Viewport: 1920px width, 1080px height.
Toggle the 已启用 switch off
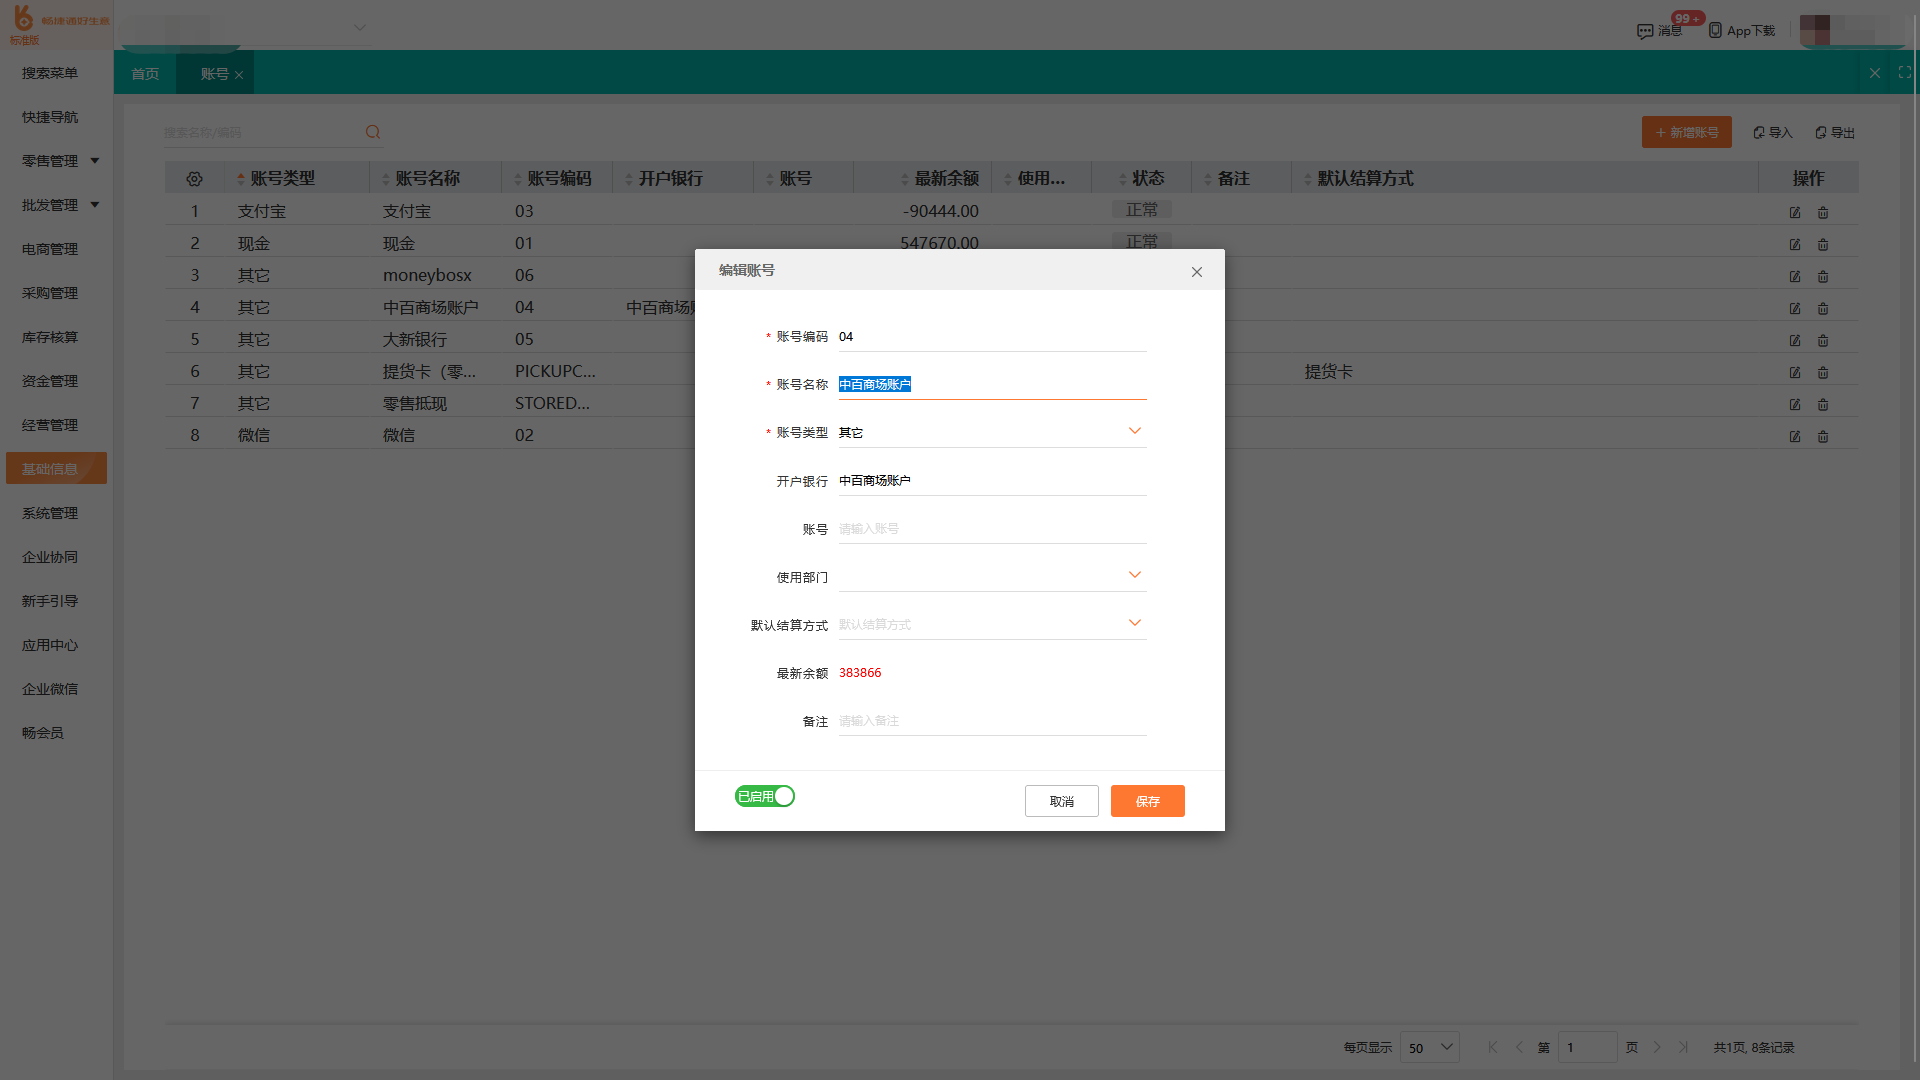click(765, 795)
